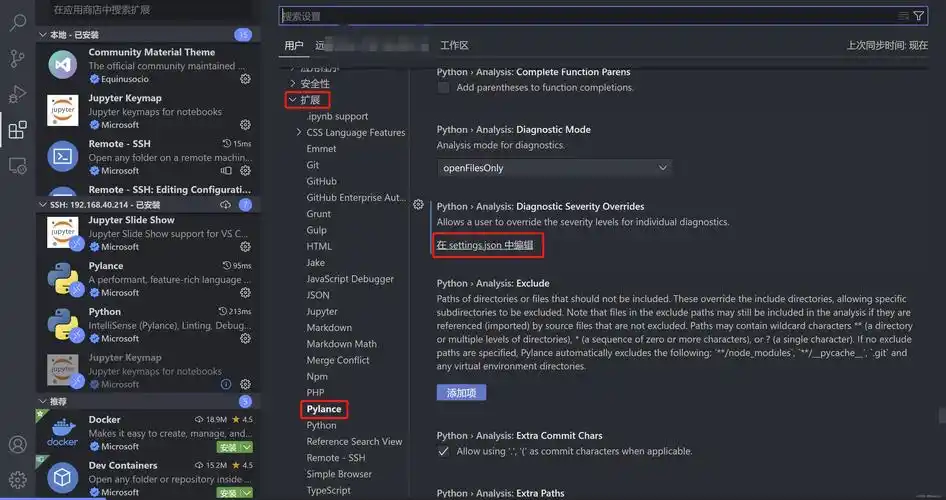Click the Accounts icon in activity bar
Image resolution: width=946 pixels, height=500 pixels.
[x=17, y=445]
